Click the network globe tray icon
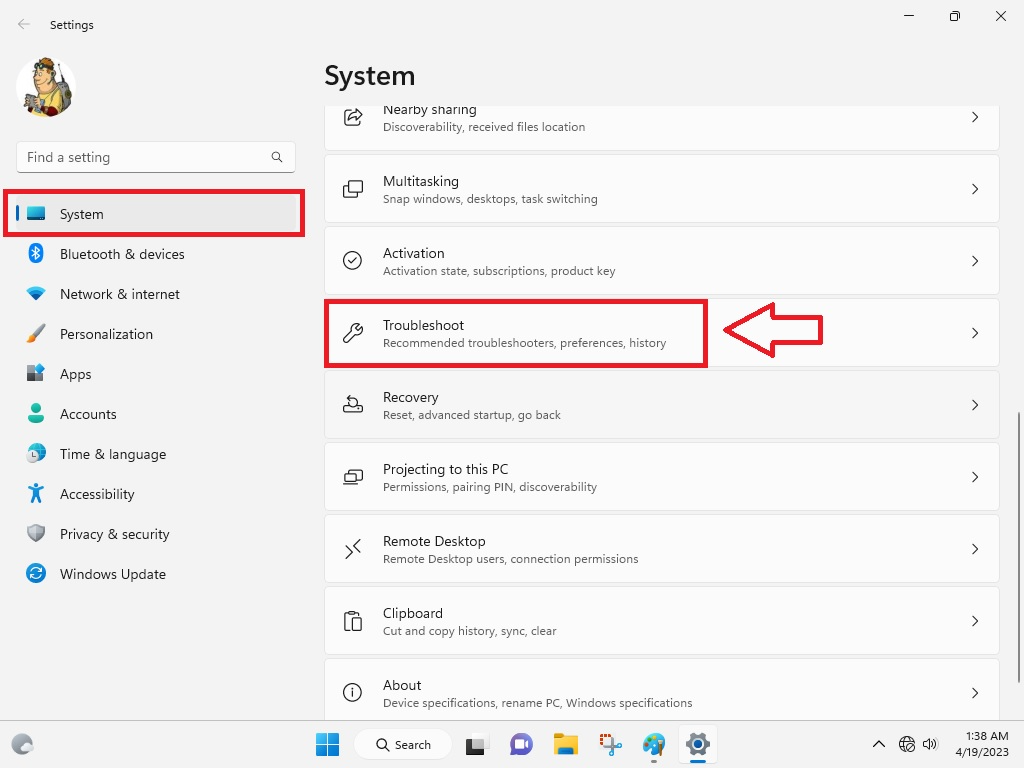The width and height of the screenshot is (1024, 768). coord(907,744)
